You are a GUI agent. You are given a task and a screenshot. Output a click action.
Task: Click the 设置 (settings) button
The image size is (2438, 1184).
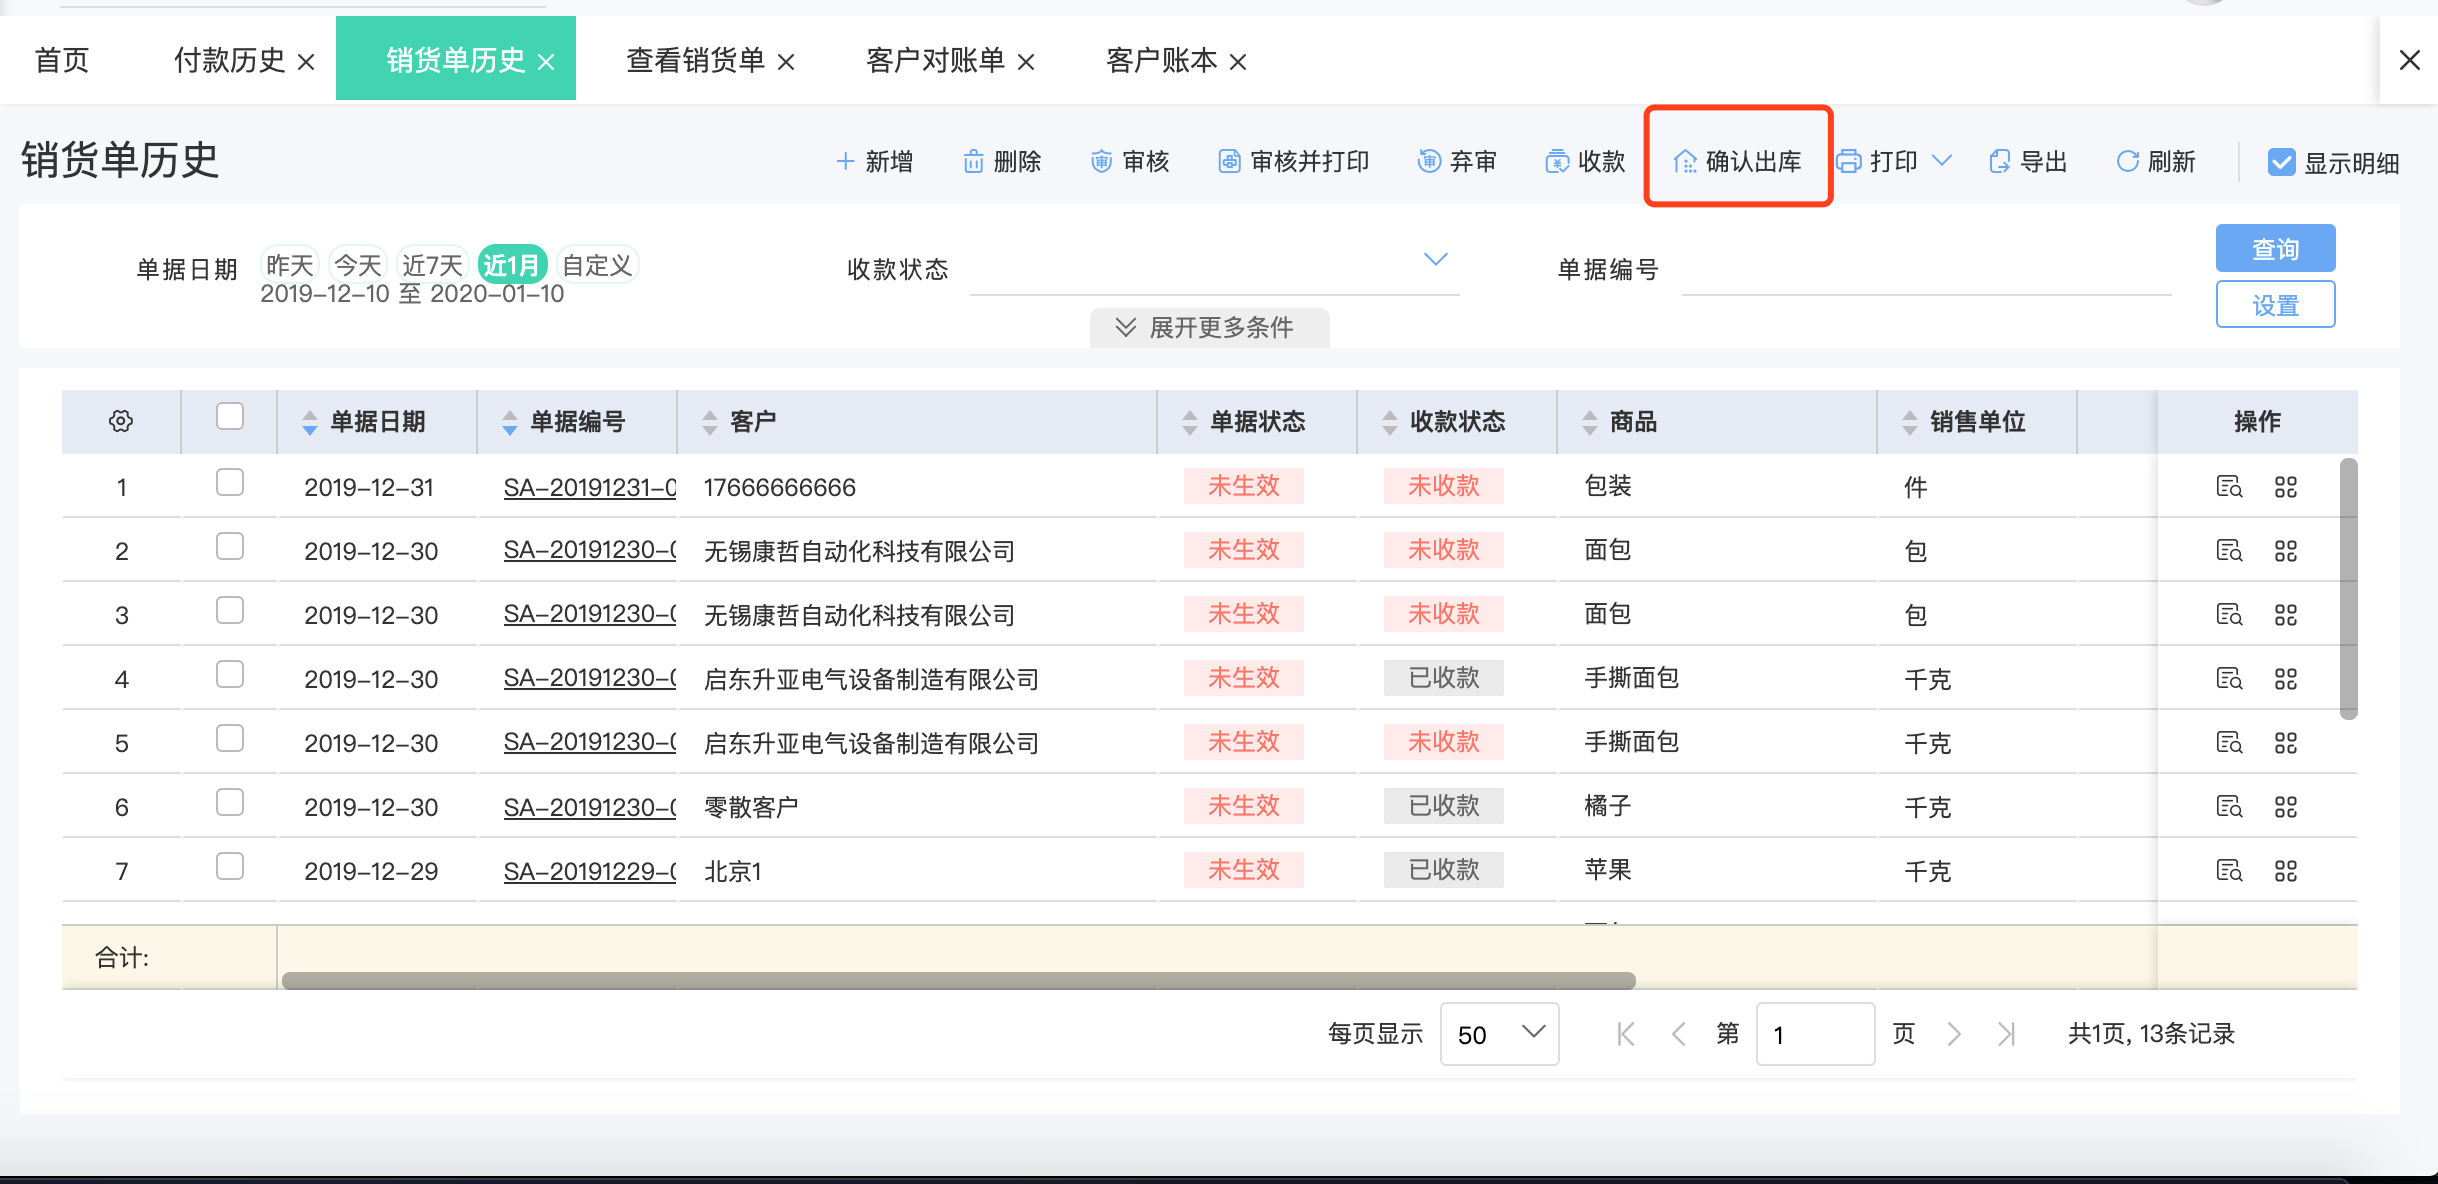(2273, 305)
